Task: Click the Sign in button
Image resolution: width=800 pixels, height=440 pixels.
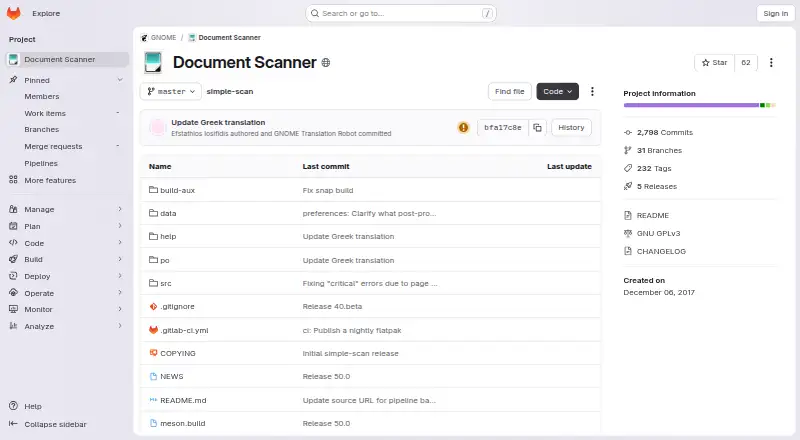Action: (x=776, y=14)
